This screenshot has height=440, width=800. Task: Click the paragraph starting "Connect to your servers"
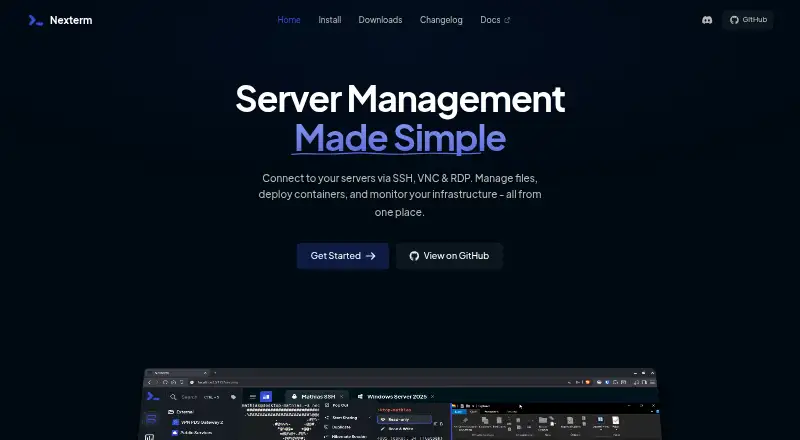pos(400,195)
